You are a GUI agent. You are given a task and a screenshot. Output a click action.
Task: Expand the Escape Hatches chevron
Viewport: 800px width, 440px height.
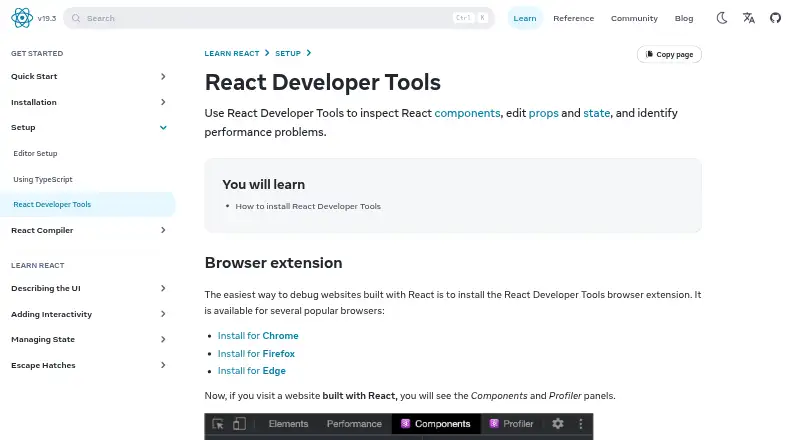click(163, 365)
